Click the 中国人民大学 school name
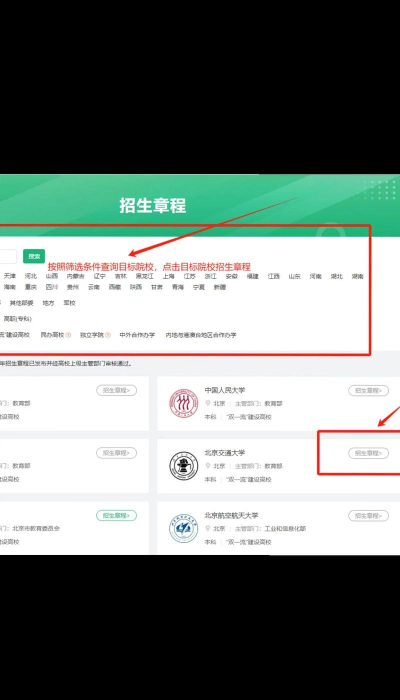 click(x=225, y=390)
